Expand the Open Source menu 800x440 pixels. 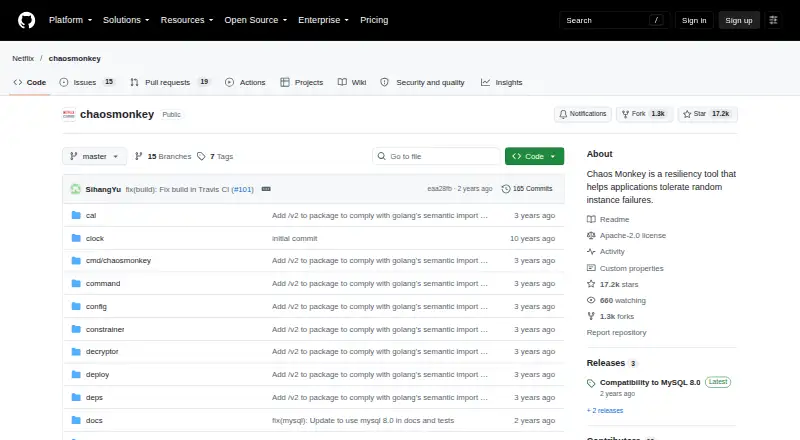(256, 20)
